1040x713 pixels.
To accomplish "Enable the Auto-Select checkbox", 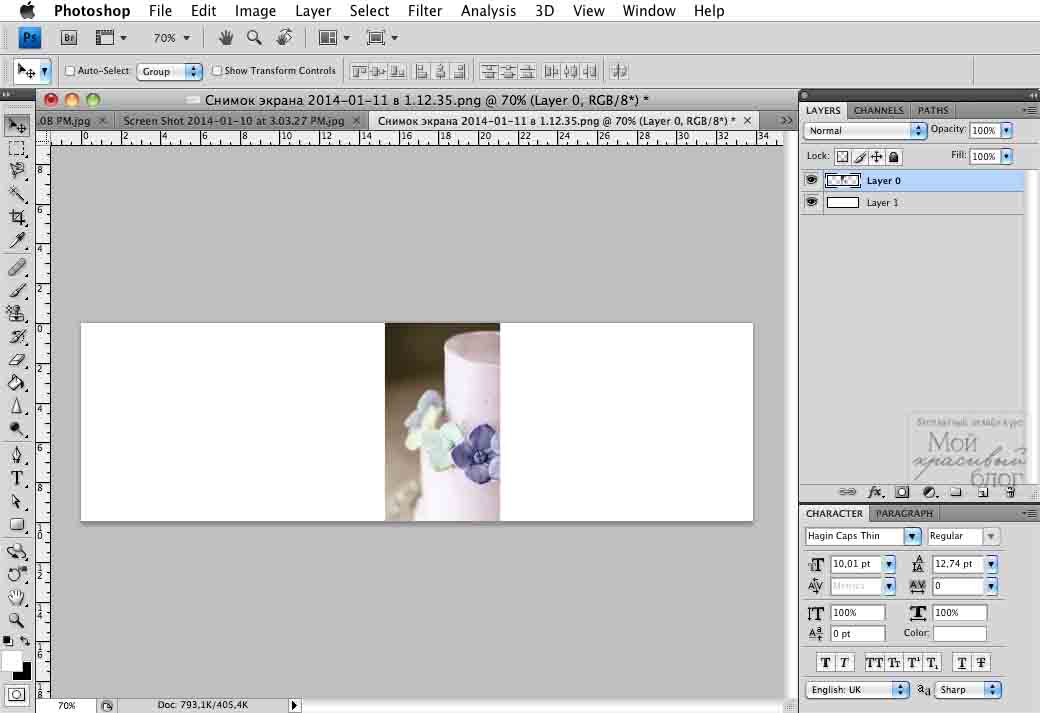I will click(70, 71).
